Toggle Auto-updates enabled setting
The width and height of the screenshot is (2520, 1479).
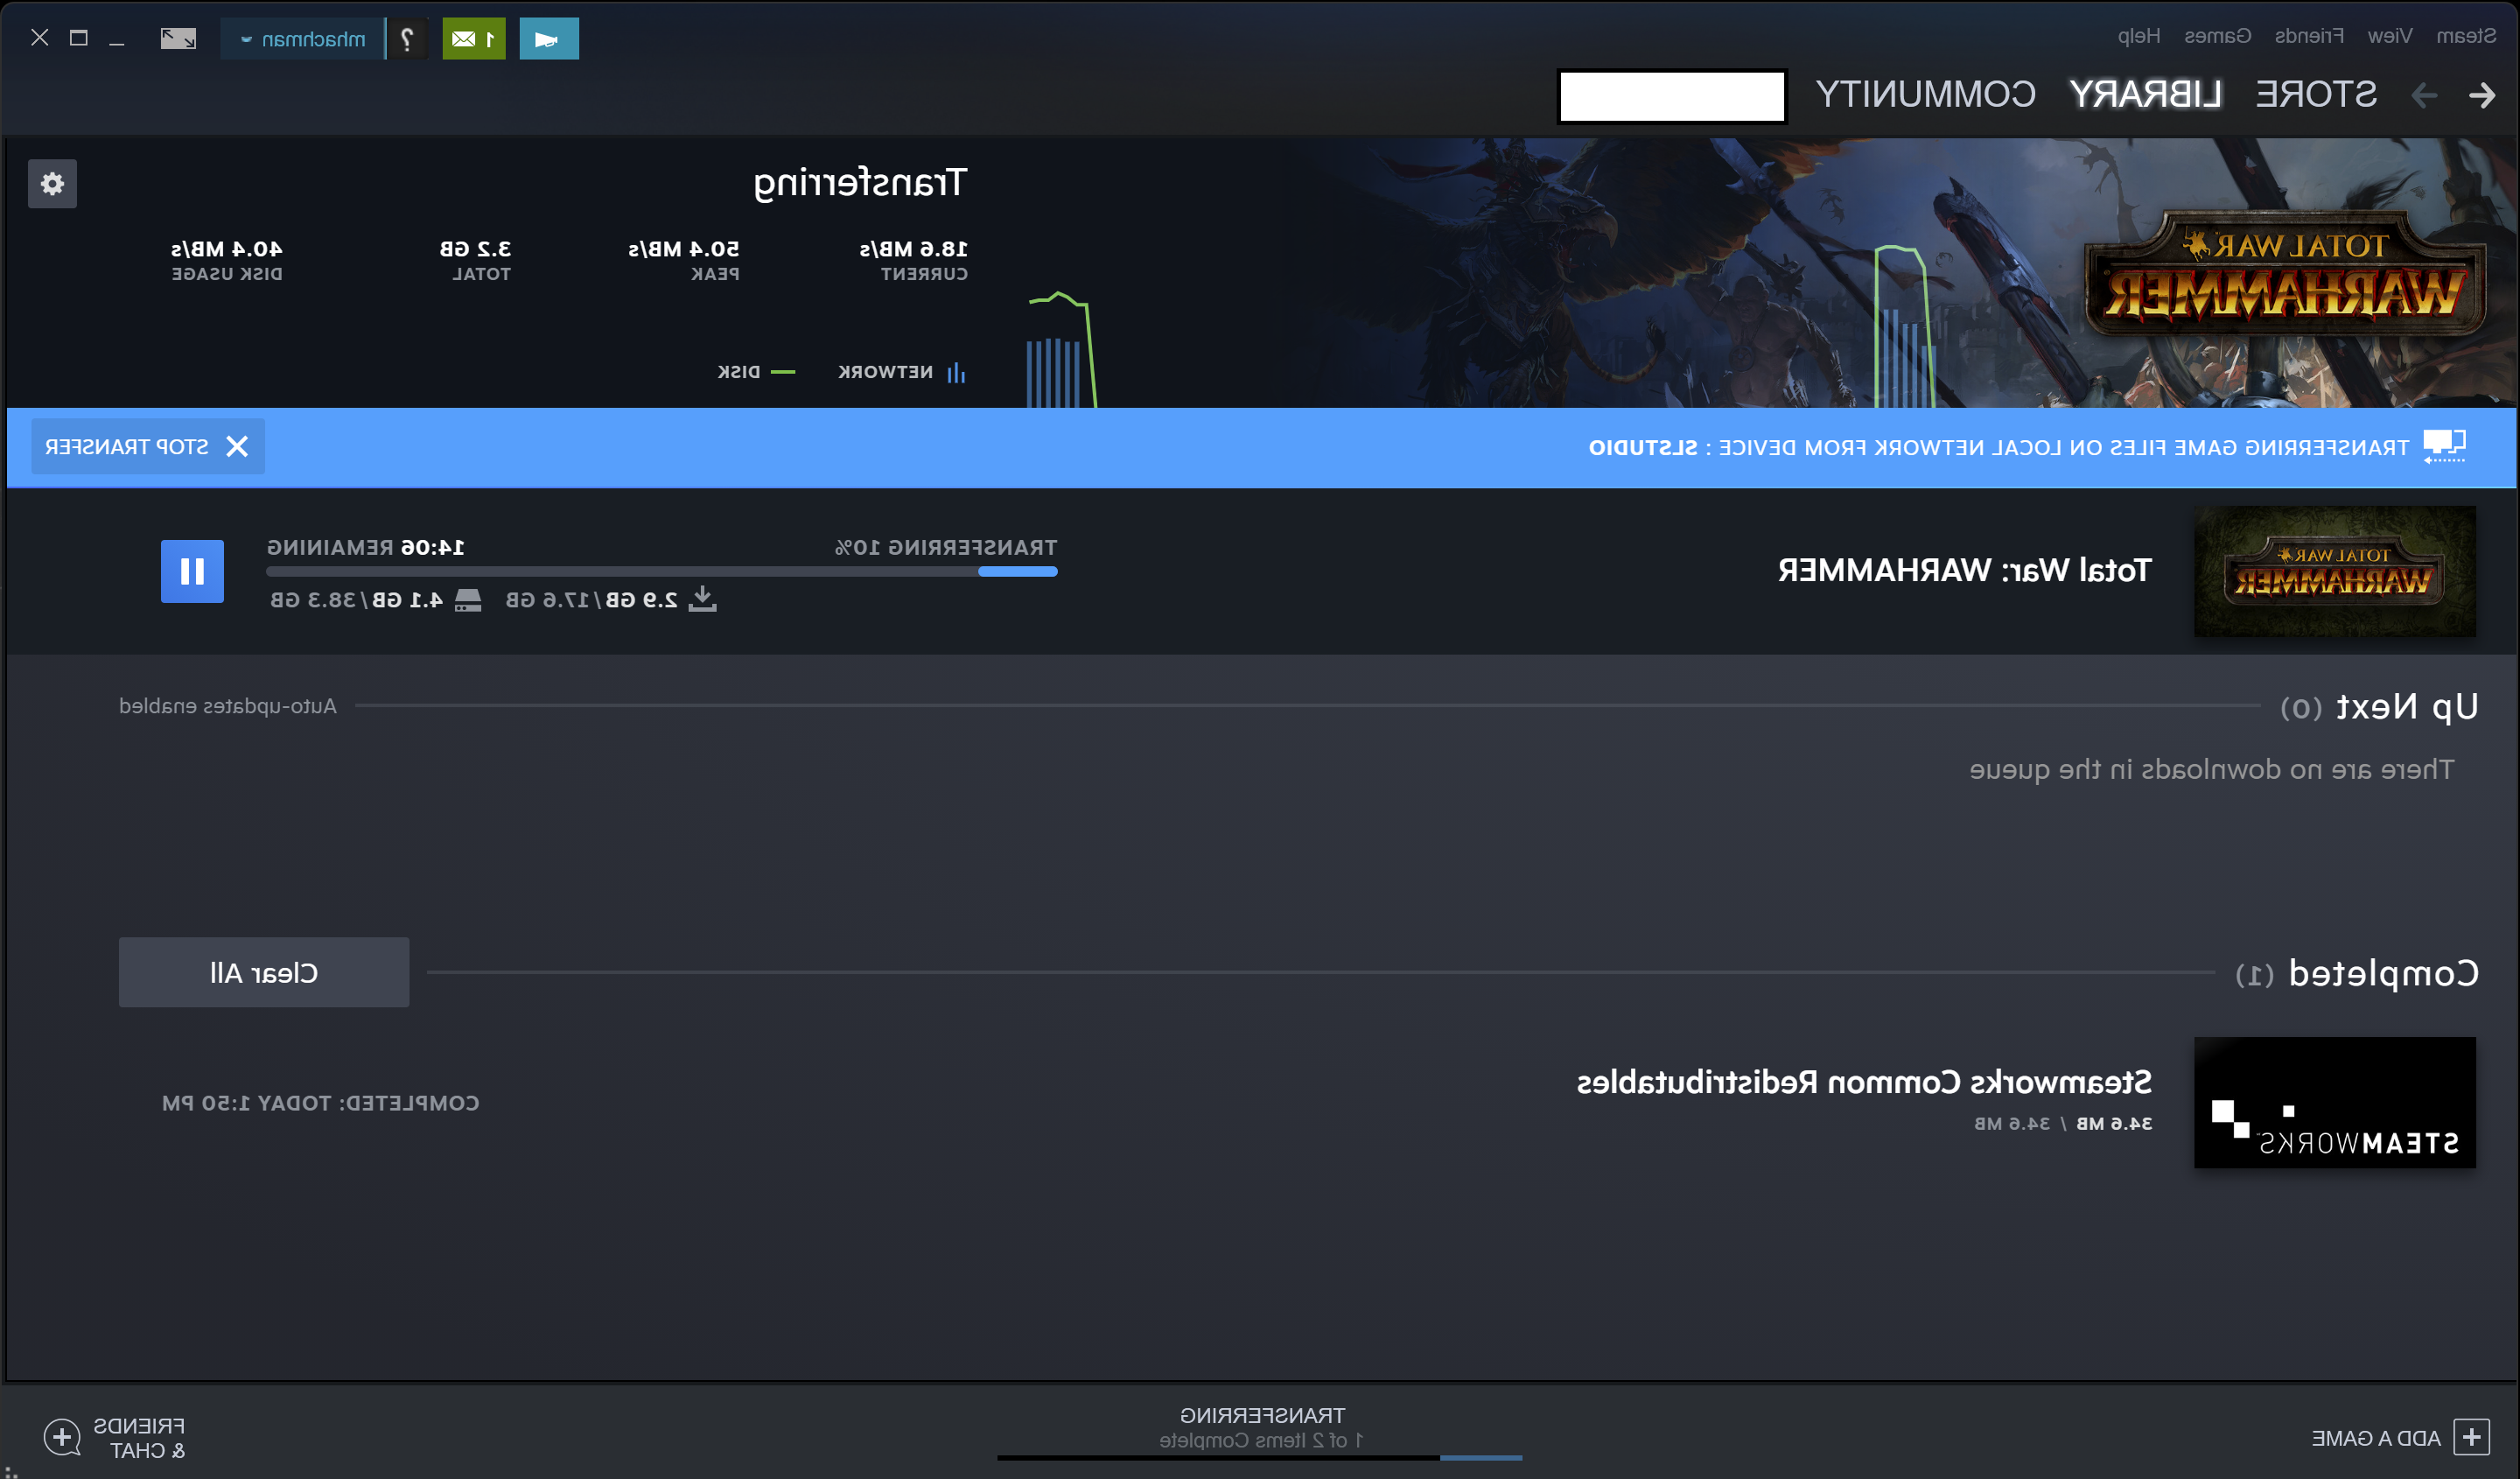228,705
